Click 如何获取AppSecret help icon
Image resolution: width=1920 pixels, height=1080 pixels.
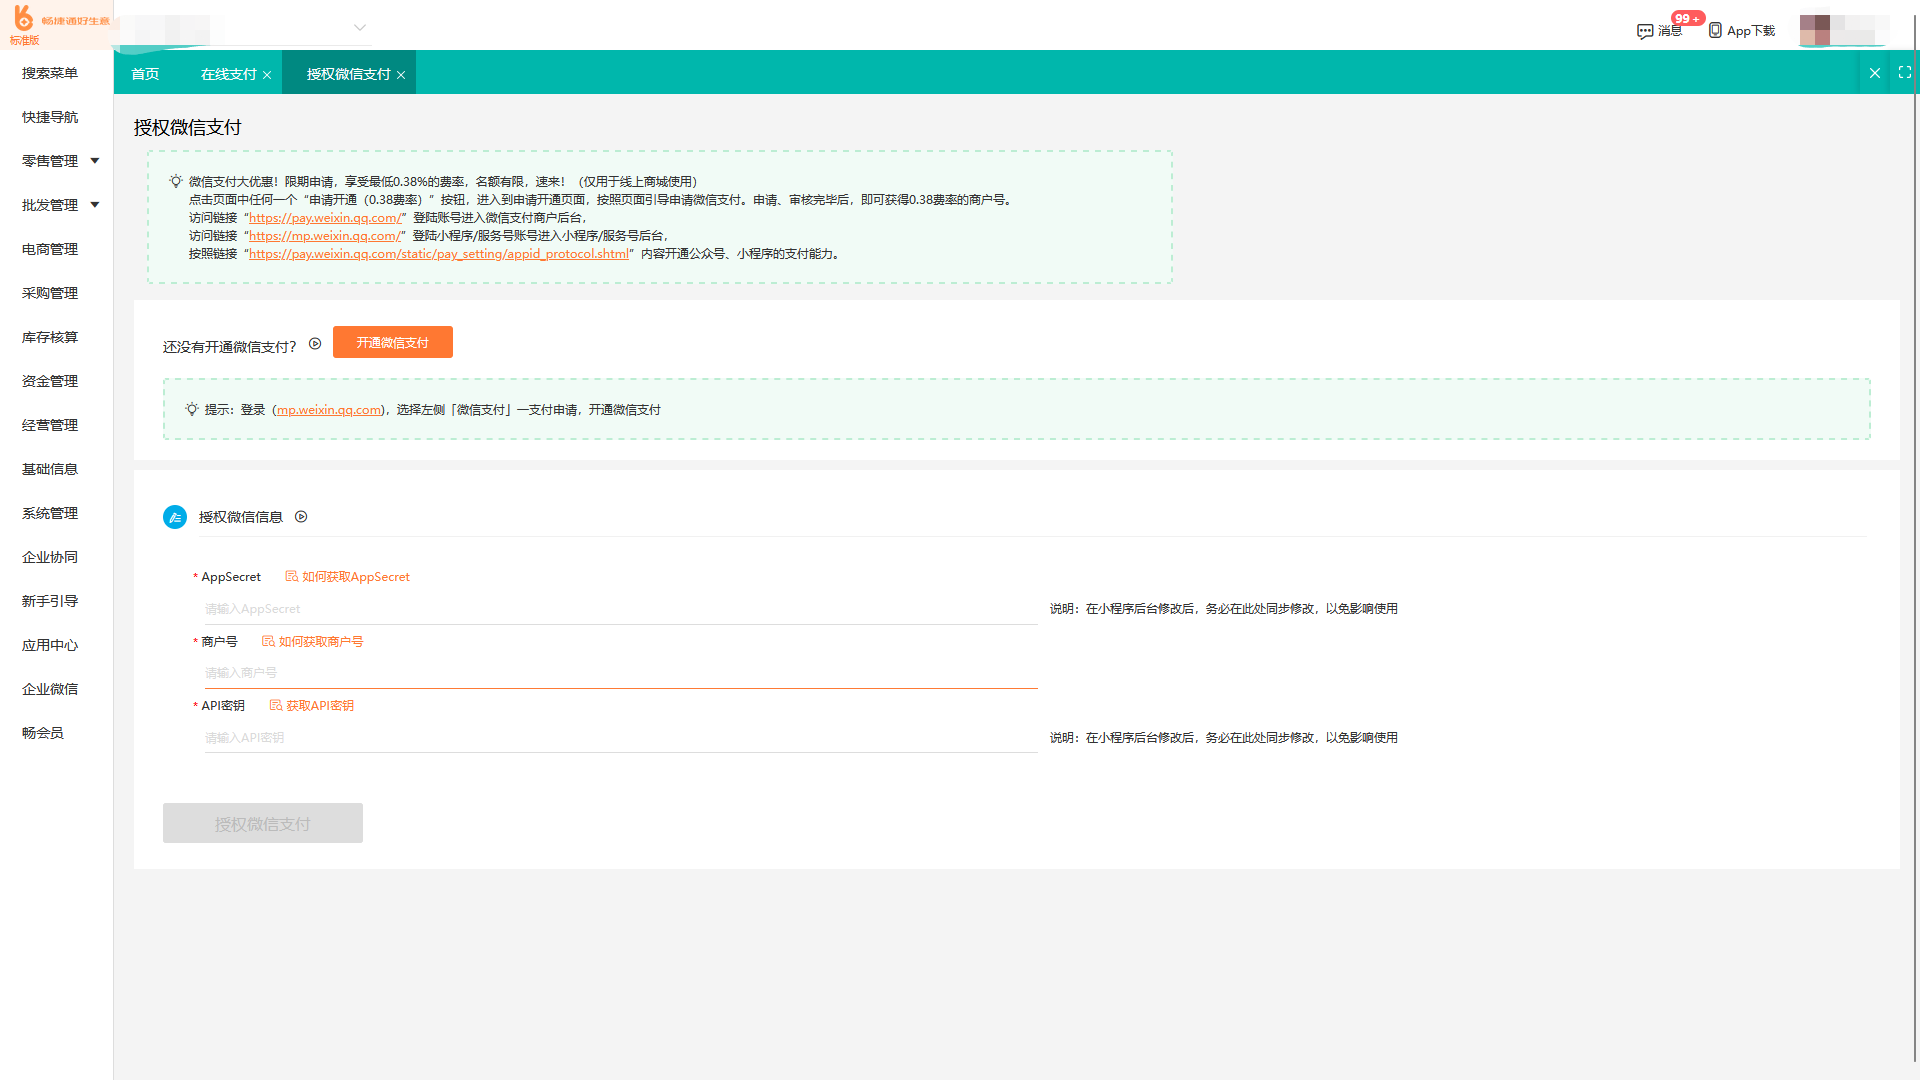point(291,576)
